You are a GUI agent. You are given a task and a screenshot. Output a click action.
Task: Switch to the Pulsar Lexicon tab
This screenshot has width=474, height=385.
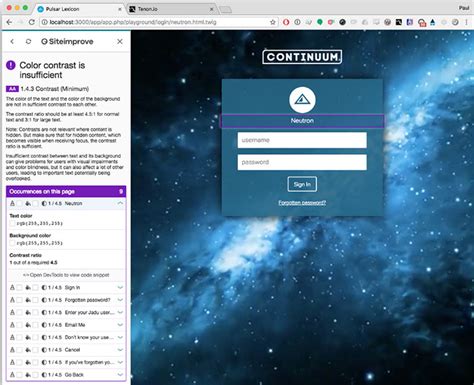(78, 9)
